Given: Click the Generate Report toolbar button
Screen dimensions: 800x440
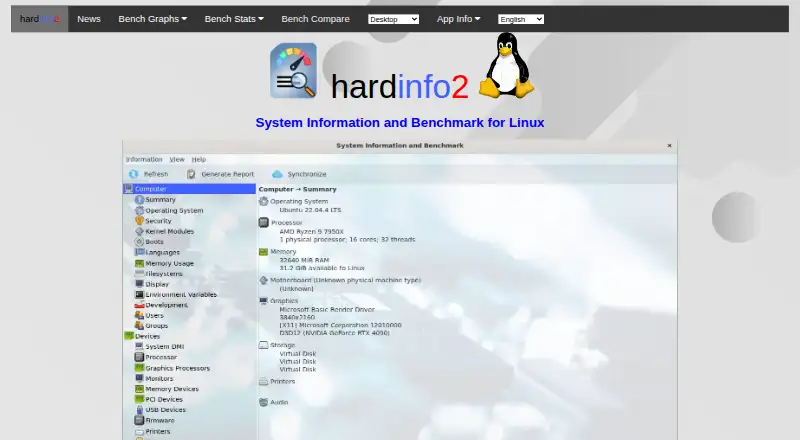Looking at the screenshot, I should pyautogui.click(x=220, y=174).
